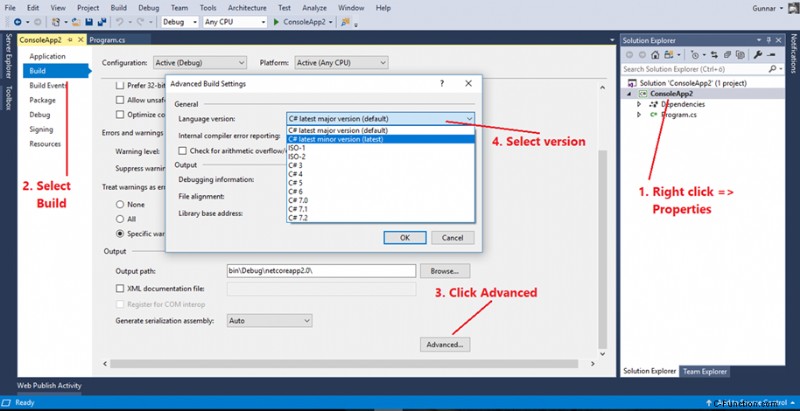Click the help question mark in dialog
800x411 pixels.
(x=441, y=84)
